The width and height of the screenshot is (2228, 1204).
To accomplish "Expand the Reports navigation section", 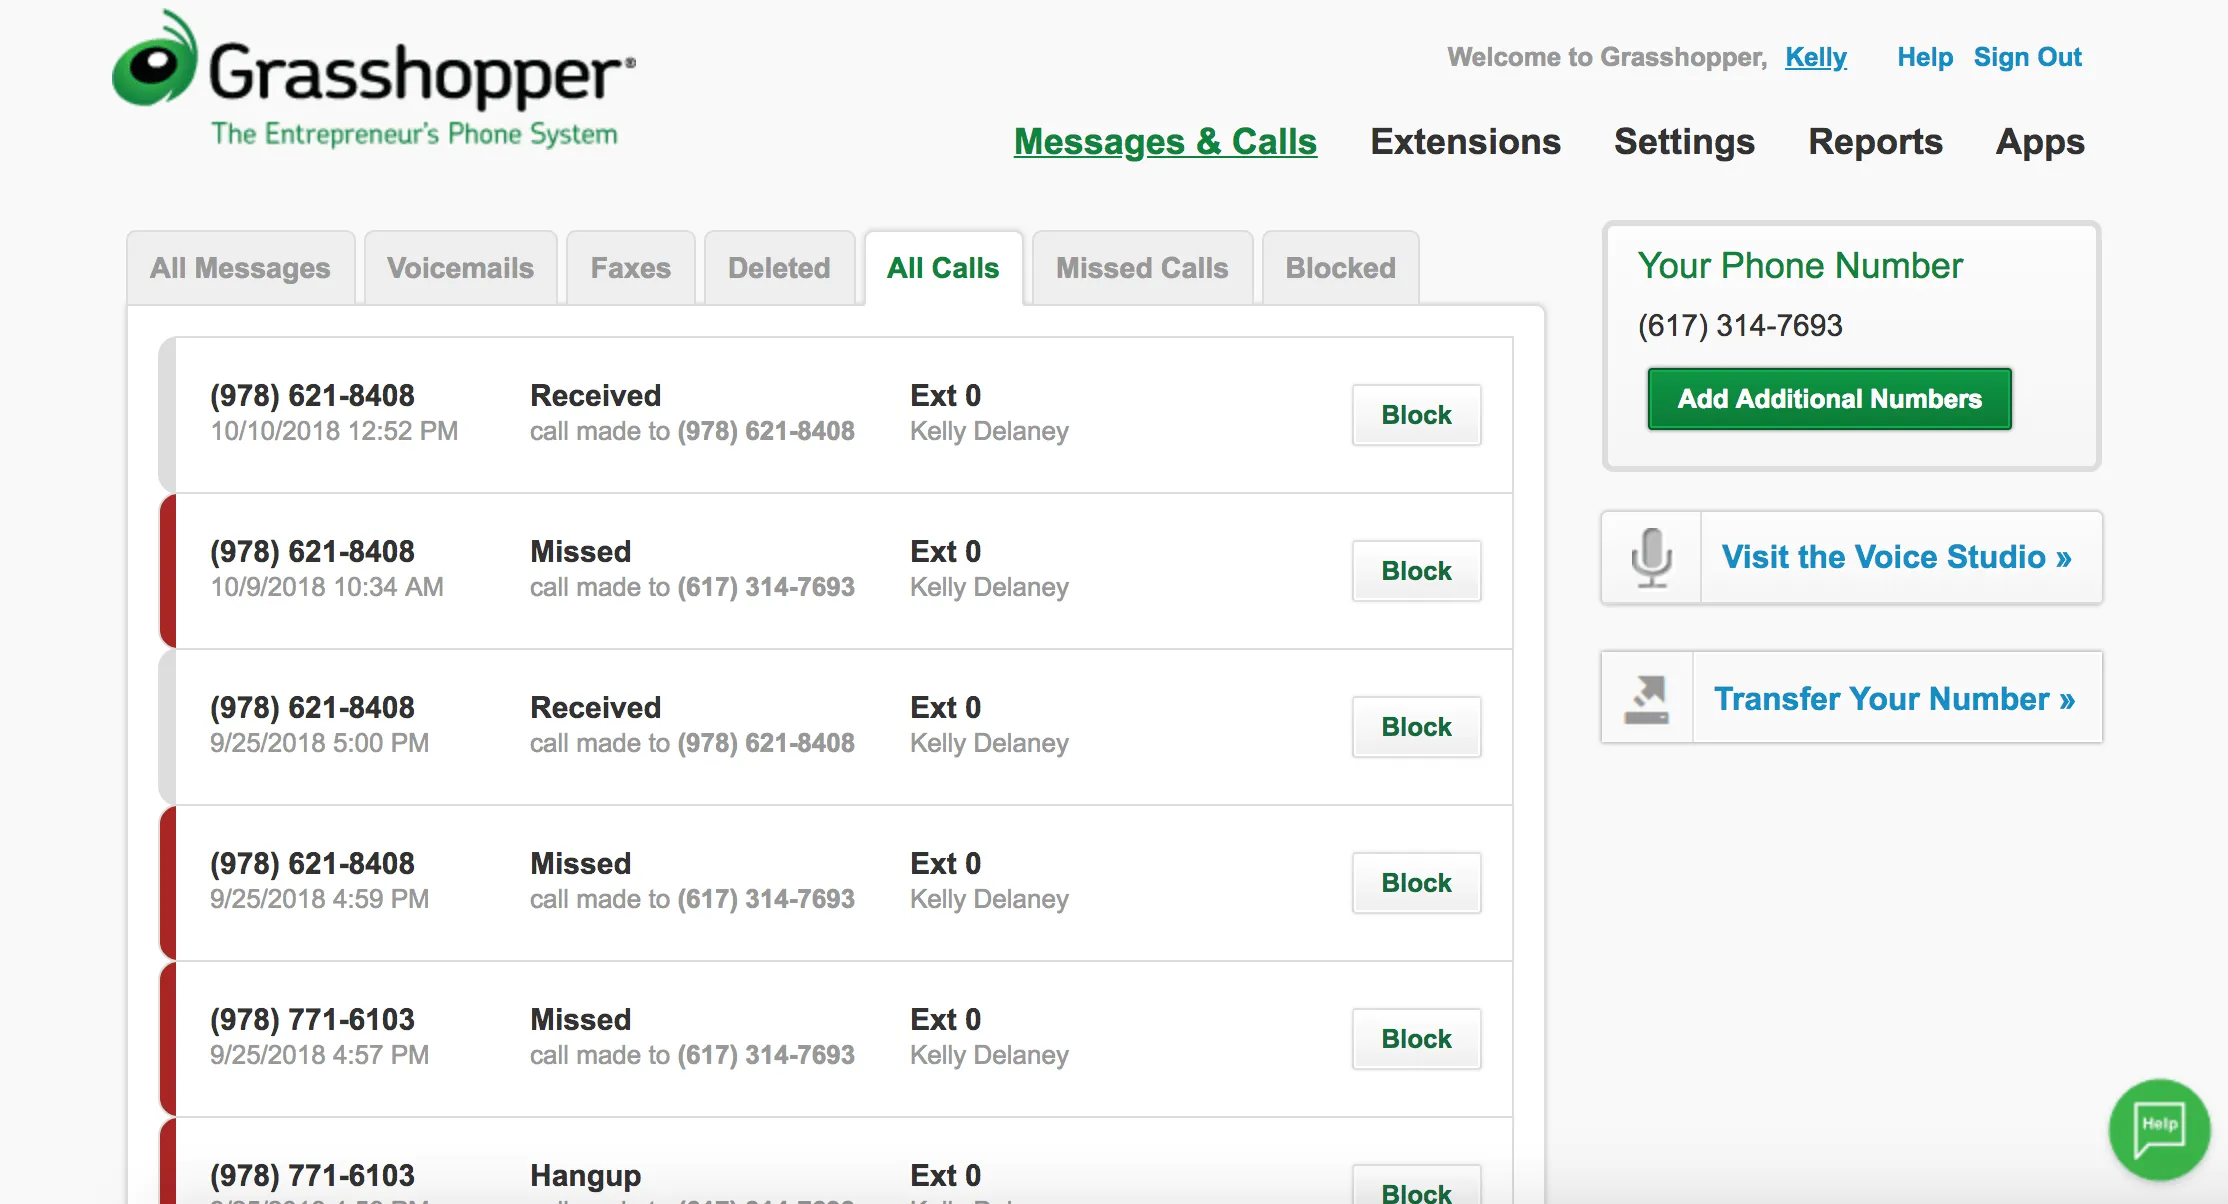I will pyautogui.click(x=1874, y=139).
